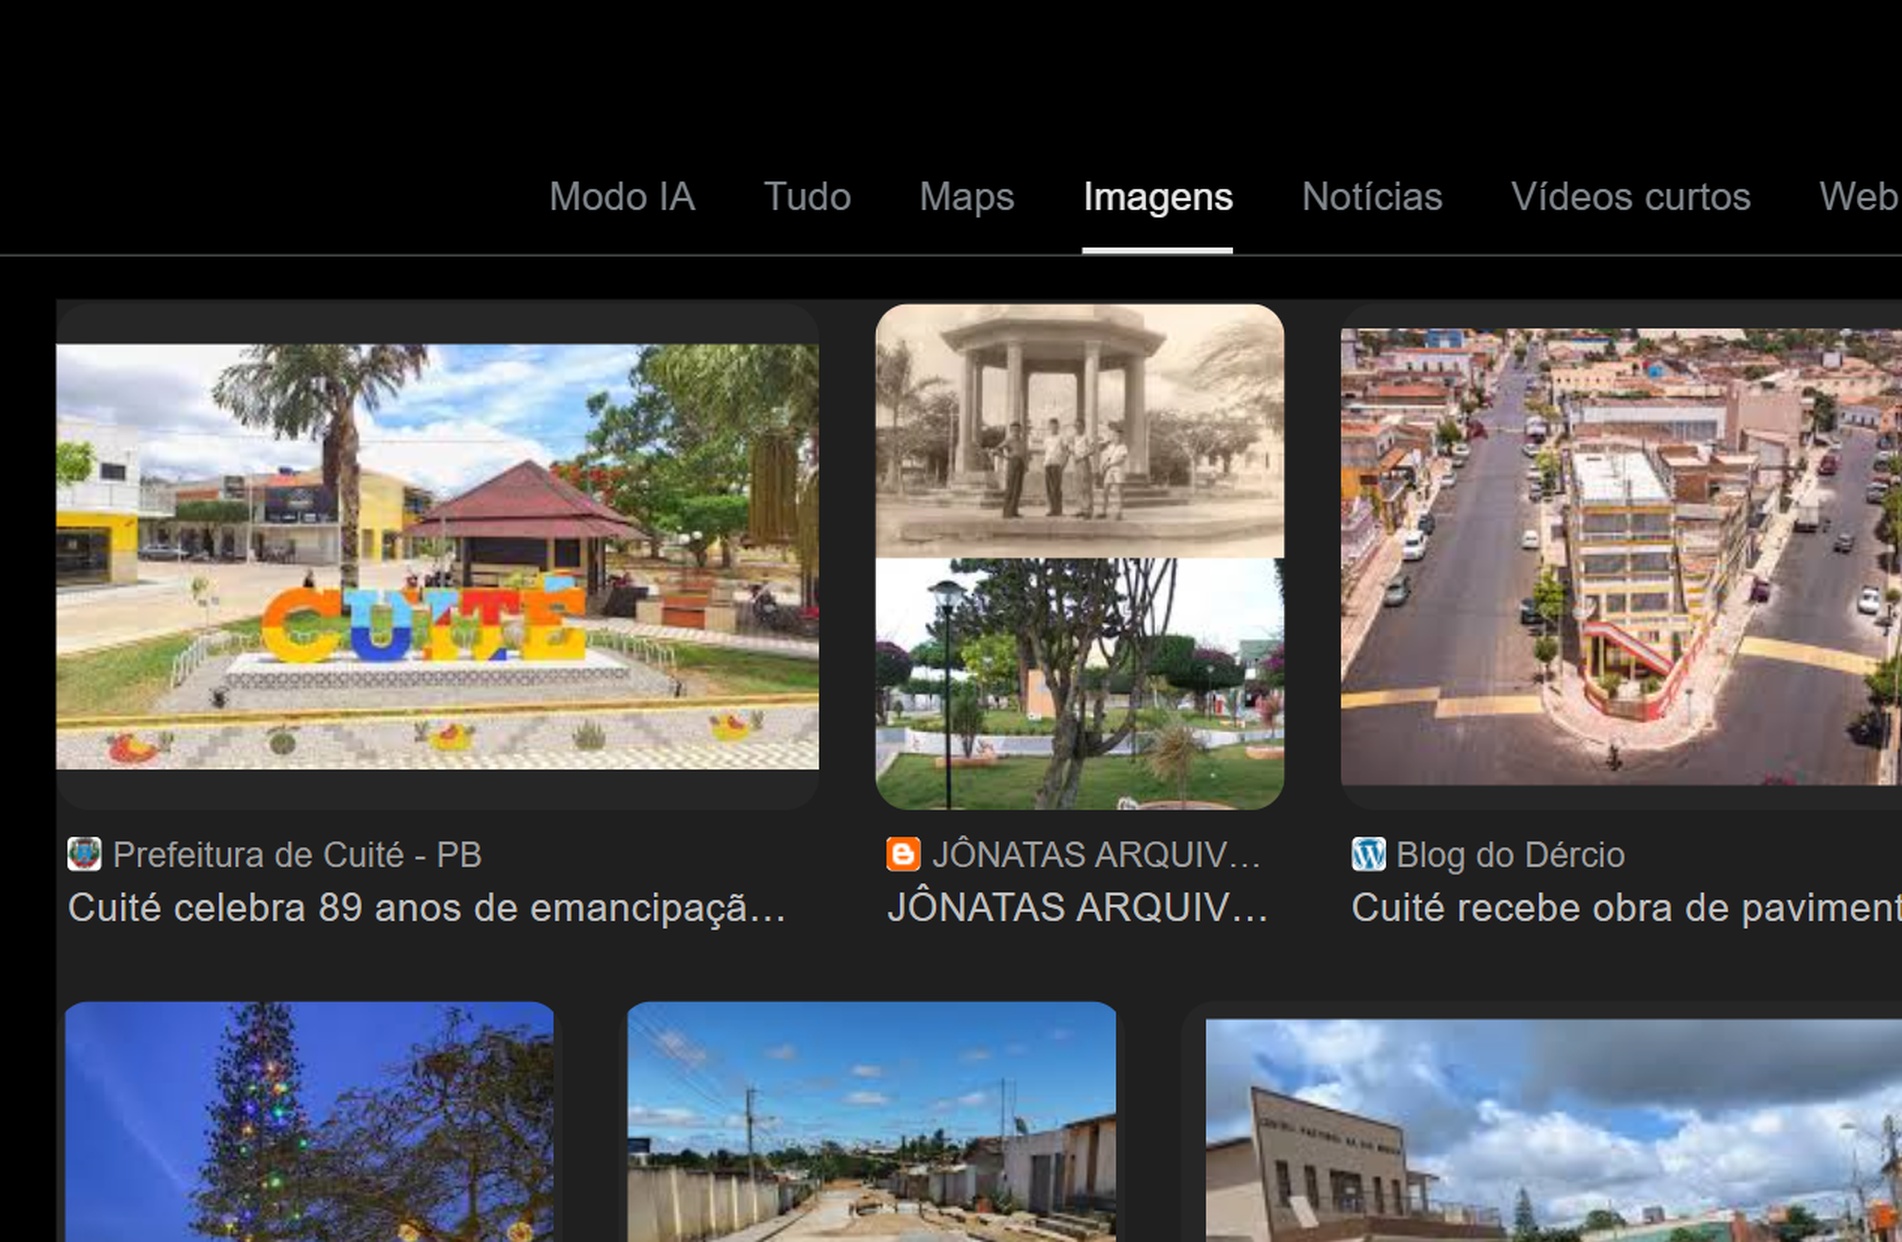The width and height of the screenshot is (1902, 1242).
Task: Open the colorful CUITÉ letters sign image
Action: 437,556
